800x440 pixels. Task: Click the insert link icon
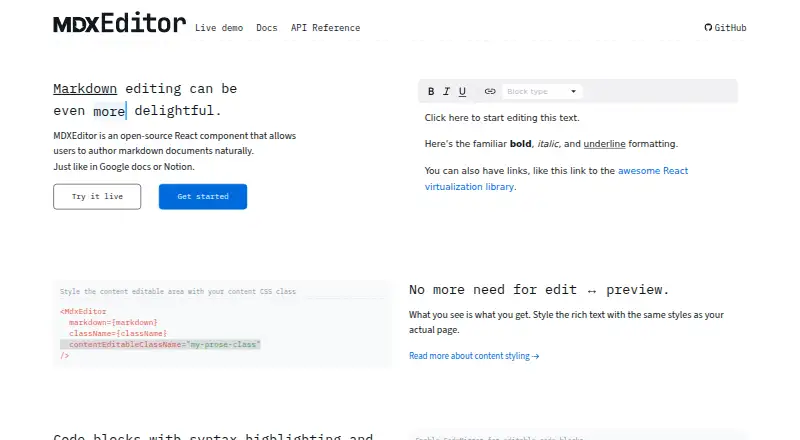coord(490,91)
